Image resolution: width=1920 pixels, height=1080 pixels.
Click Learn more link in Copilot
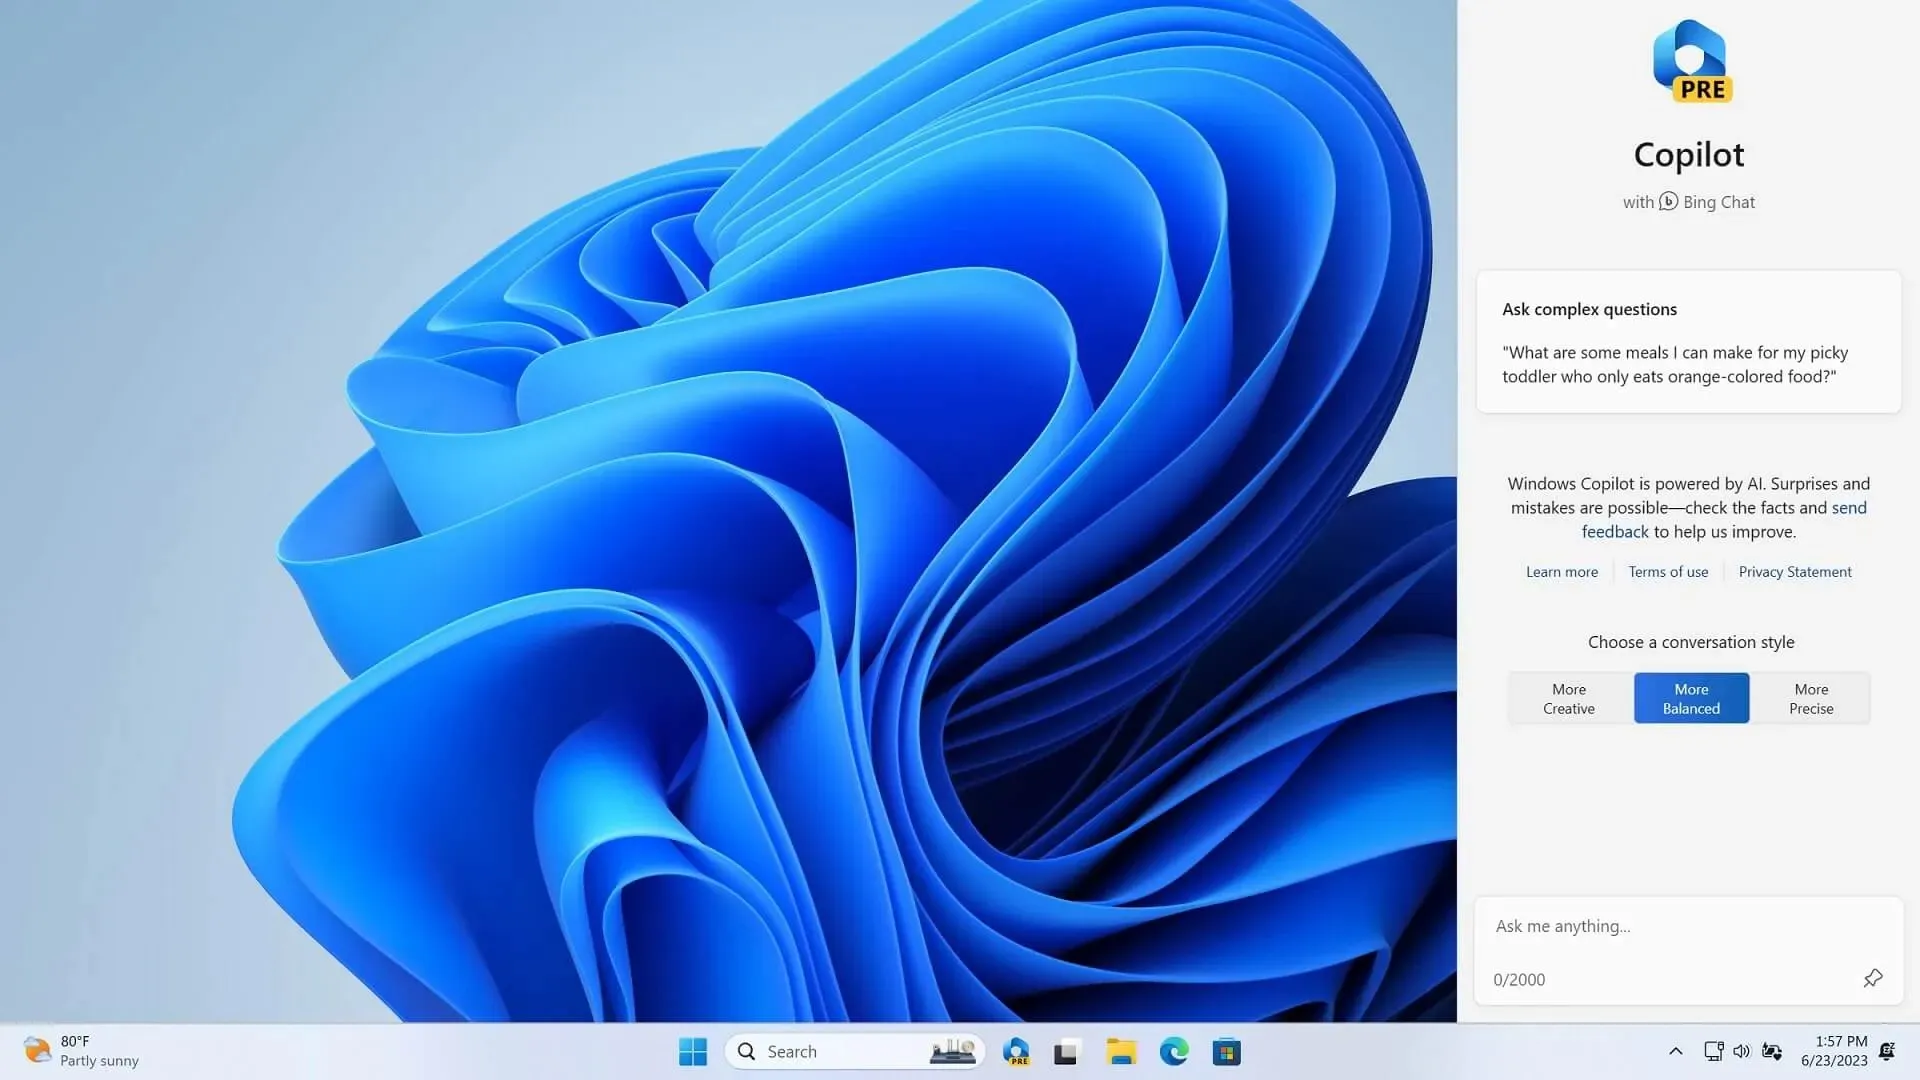1561,571
